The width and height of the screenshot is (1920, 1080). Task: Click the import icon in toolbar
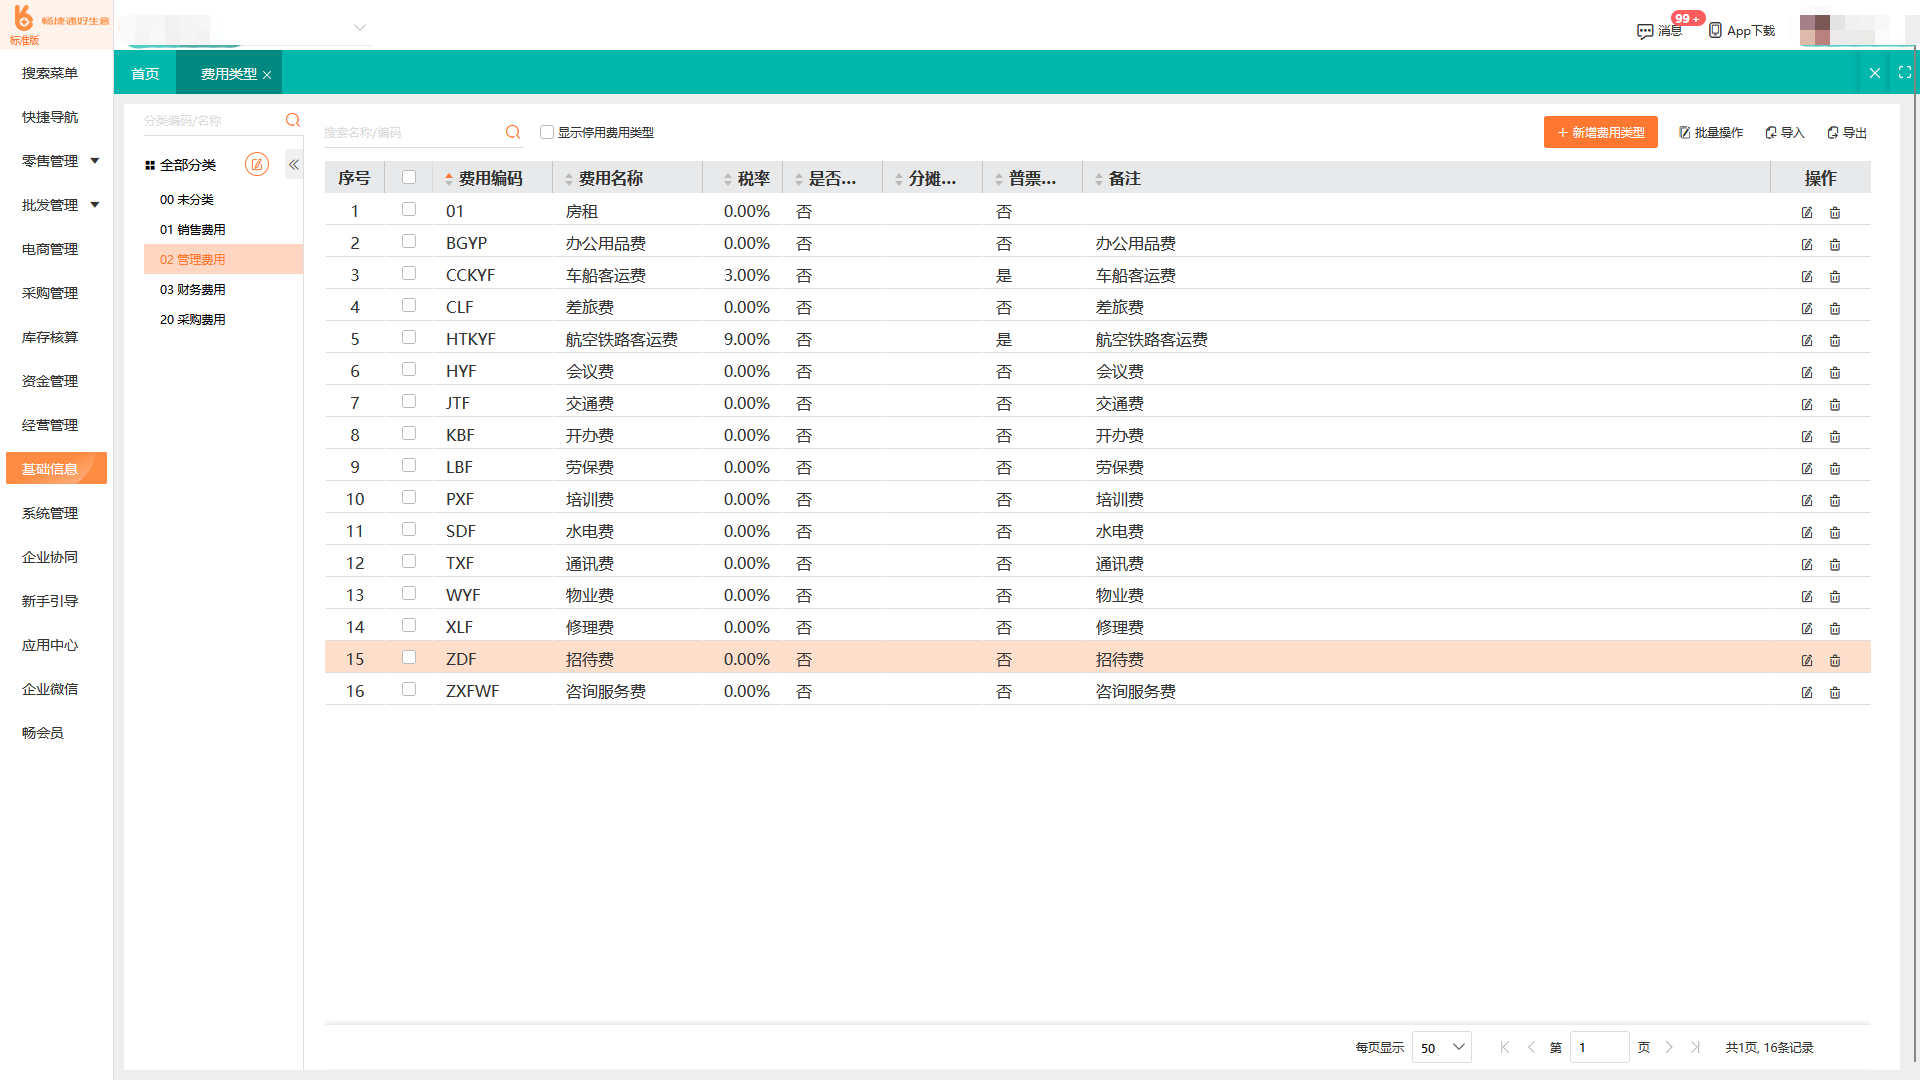[x=1785, y=131]
